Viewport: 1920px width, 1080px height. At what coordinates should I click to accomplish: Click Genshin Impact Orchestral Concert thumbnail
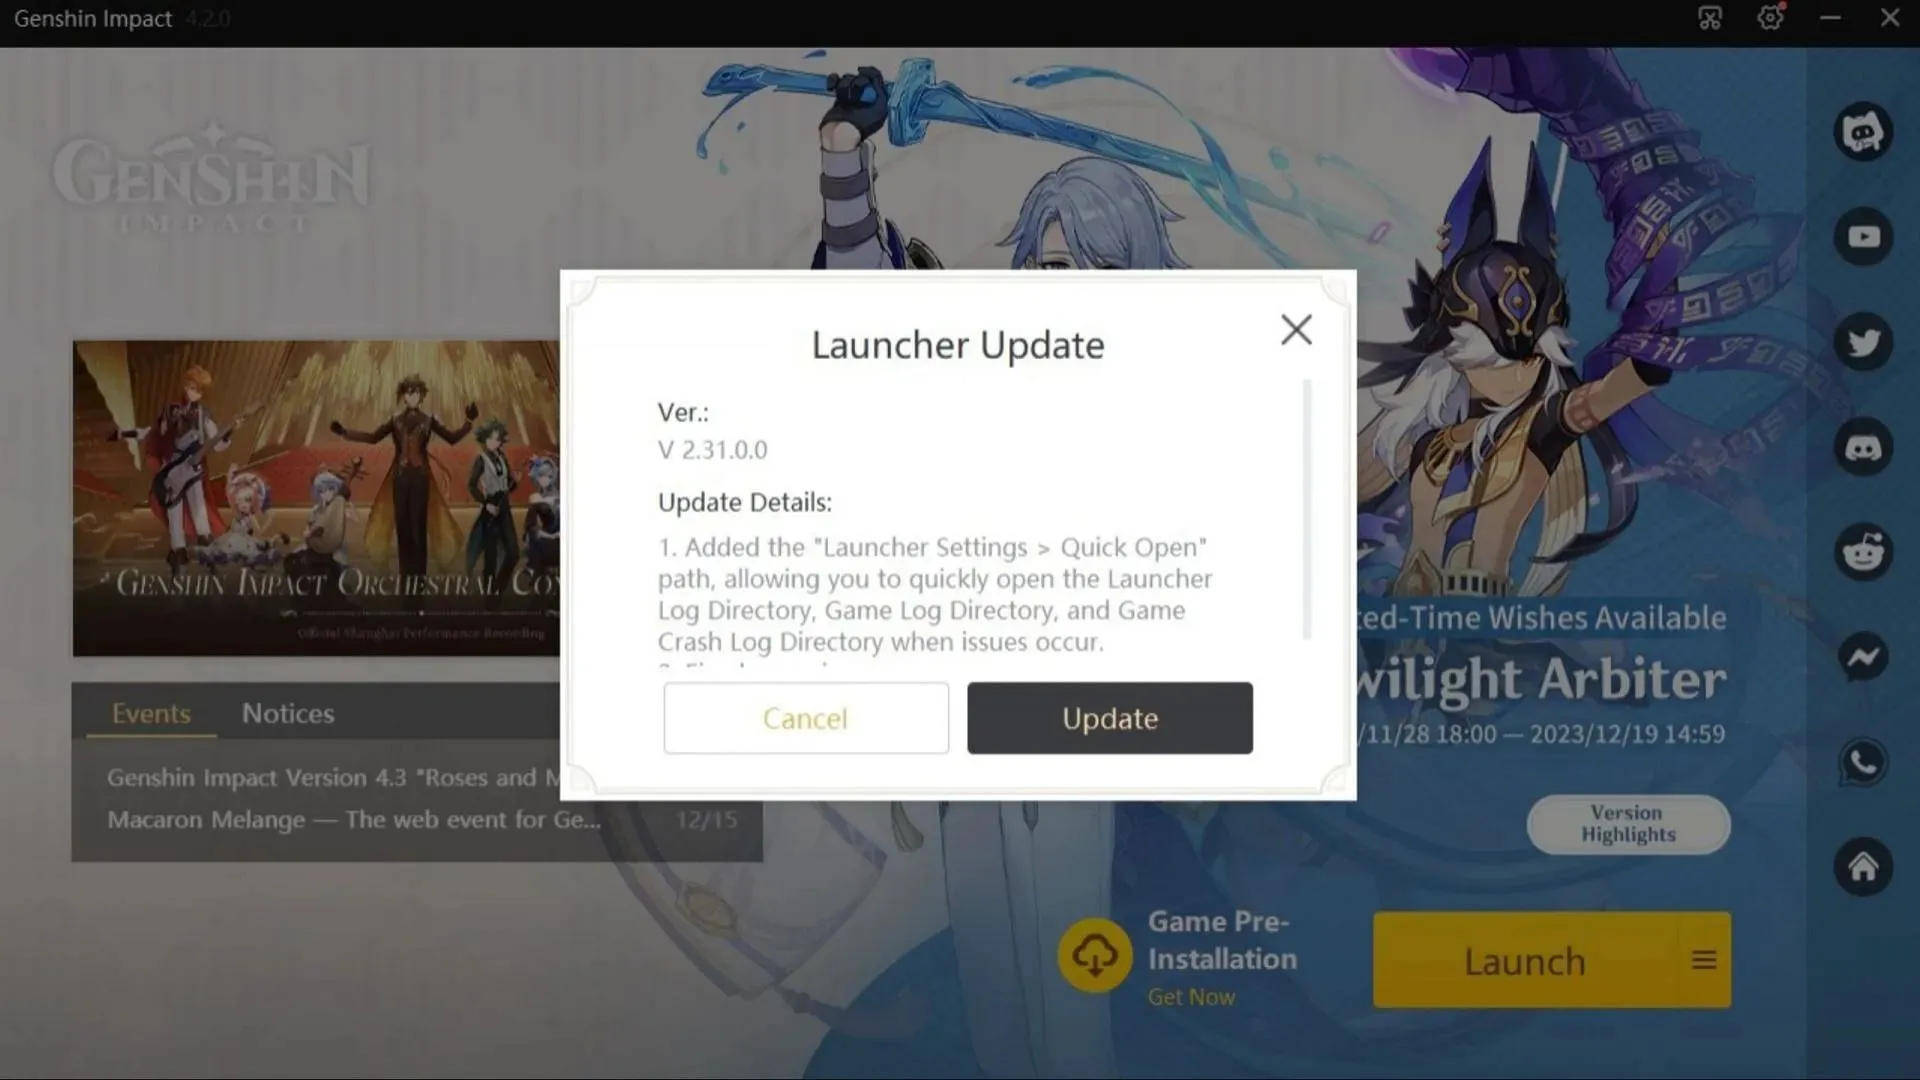[x=315, y=498]
